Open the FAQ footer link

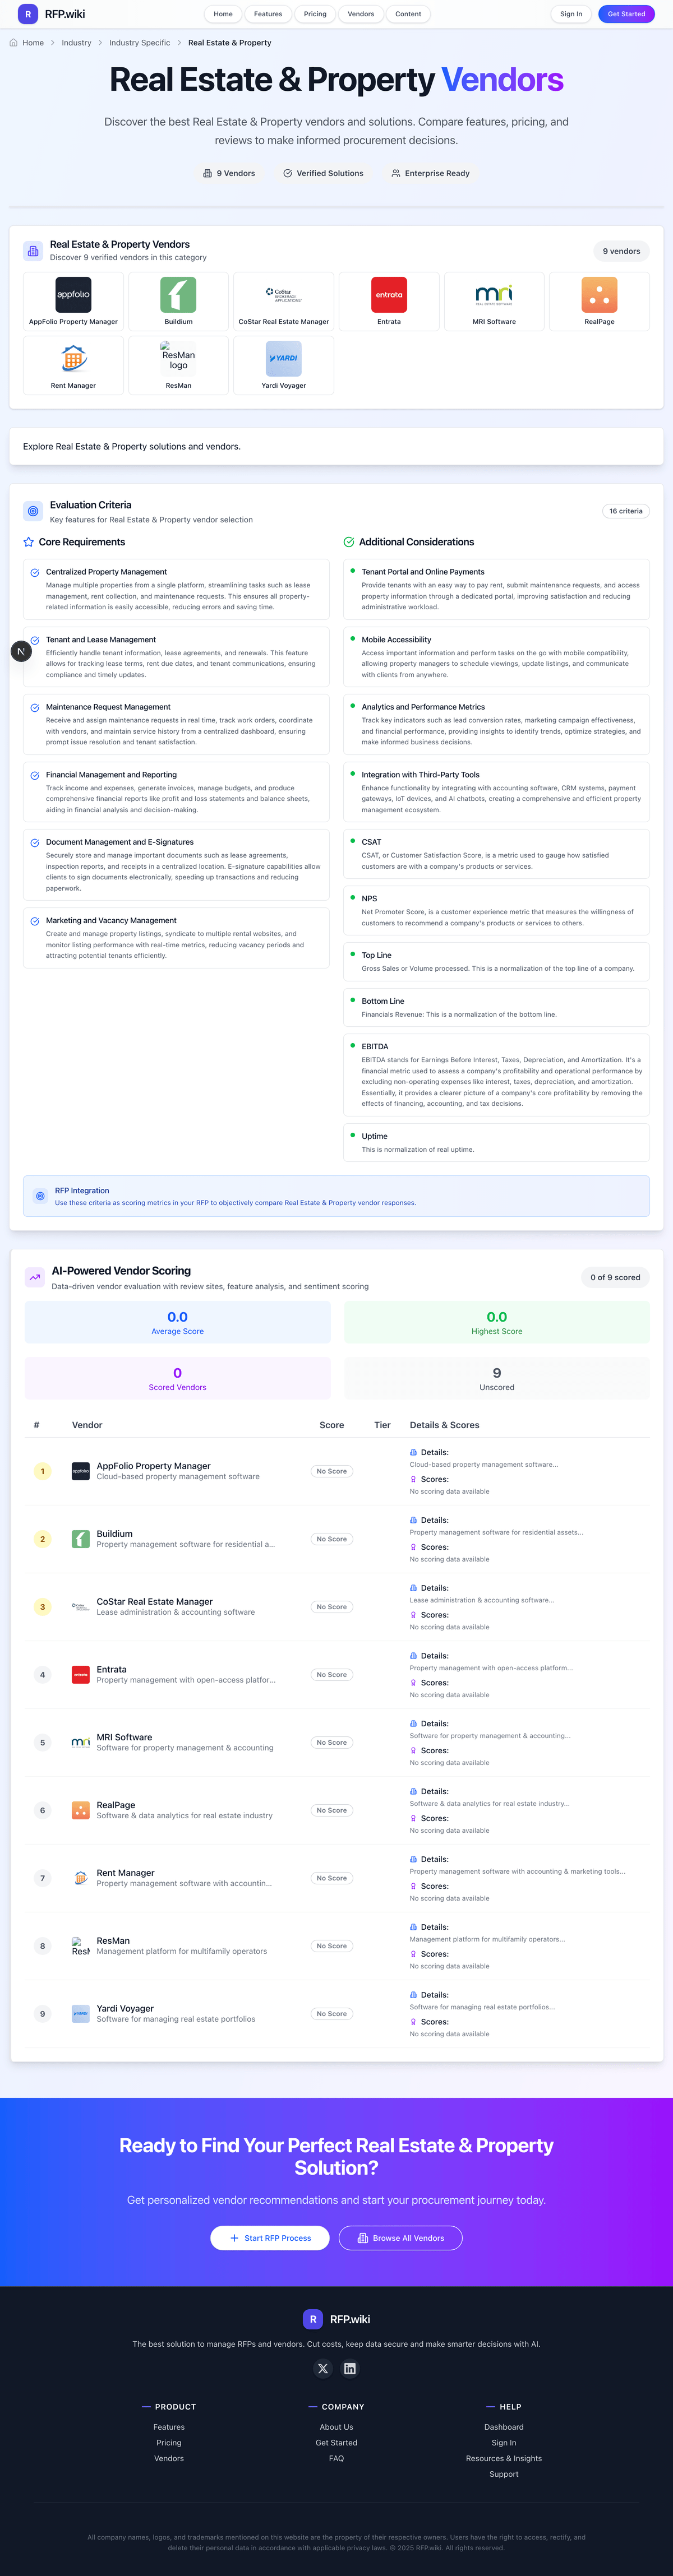[x=336, y=2458]
